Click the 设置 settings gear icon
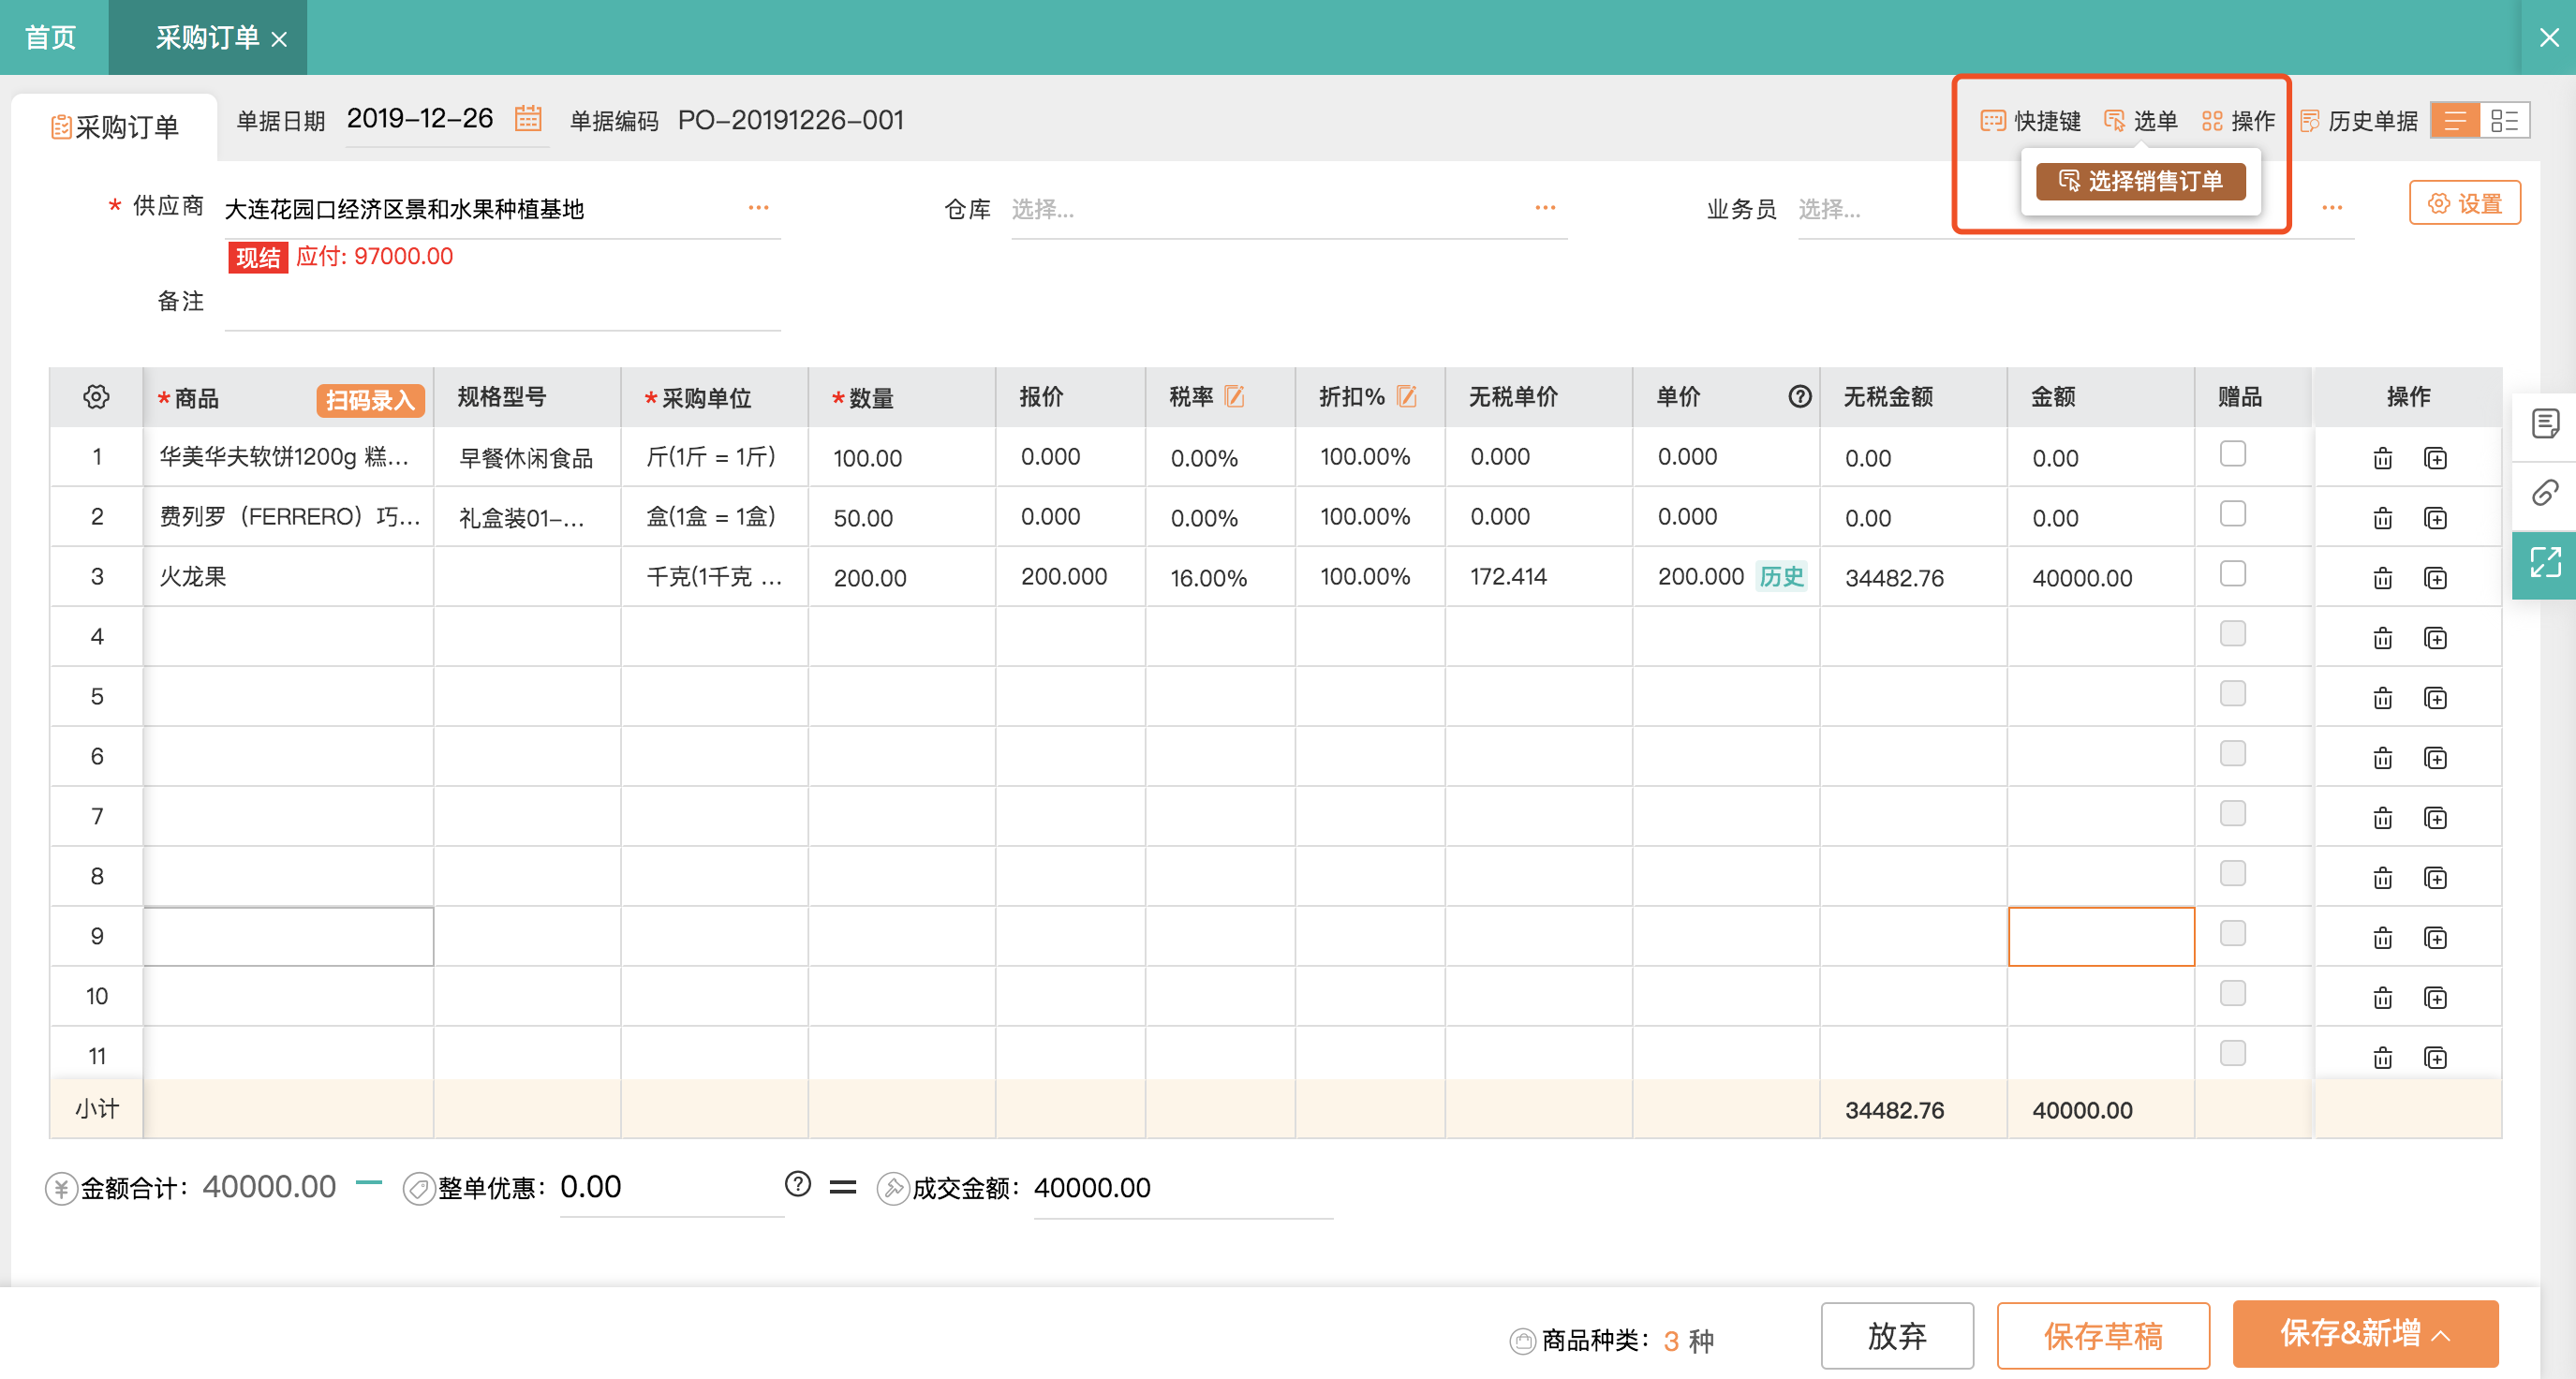The height and width of the screenshot is (1379, 2576). pyautogui.click(x=2465, y=206)
